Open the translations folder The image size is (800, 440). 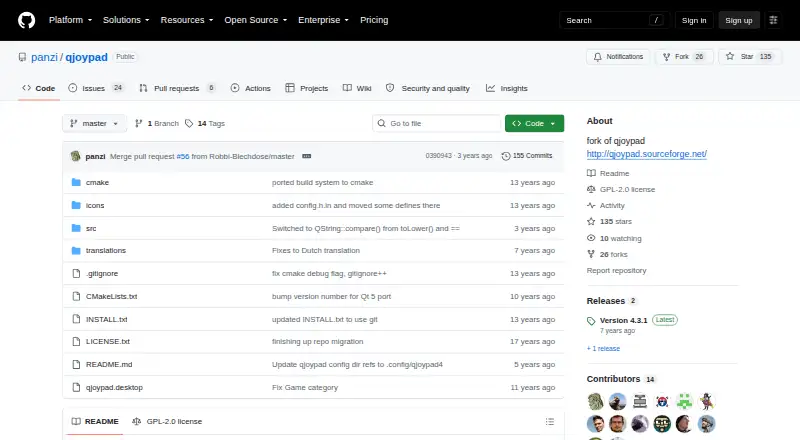click(106, 250)
